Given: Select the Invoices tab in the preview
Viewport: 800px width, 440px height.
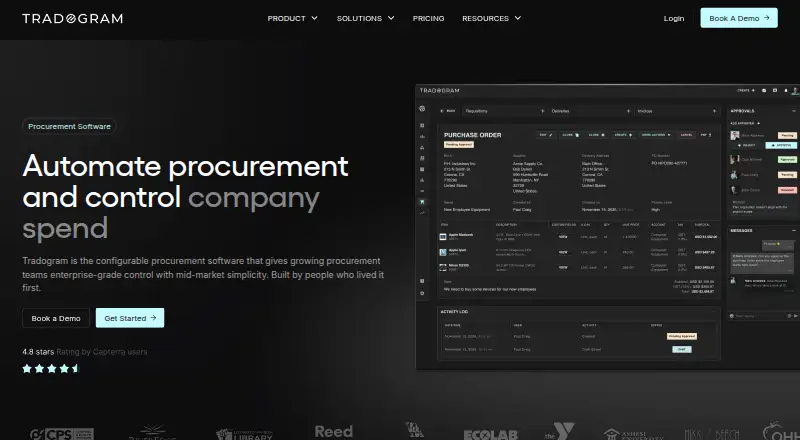Looking at the screenshot, I should (677, 111).
